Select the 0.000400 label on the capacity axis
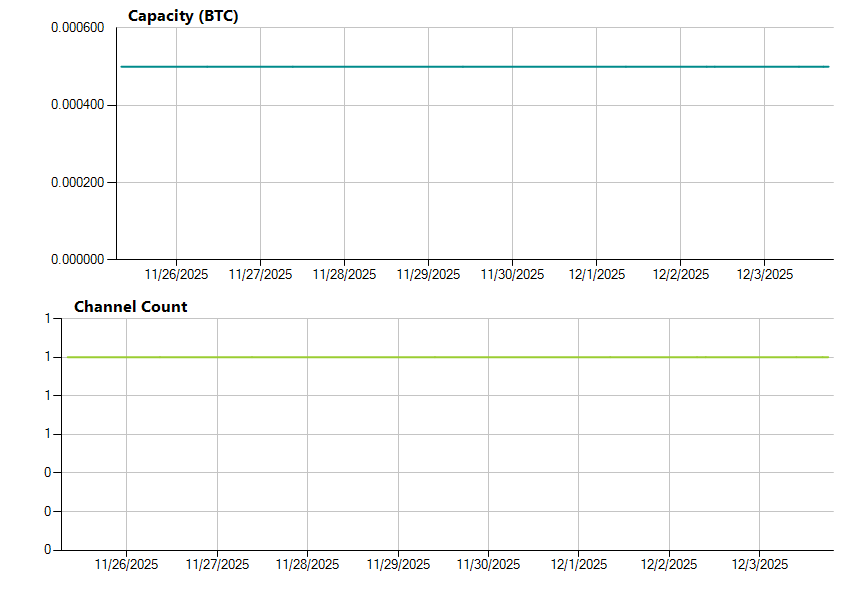 (x=77, y=105)
